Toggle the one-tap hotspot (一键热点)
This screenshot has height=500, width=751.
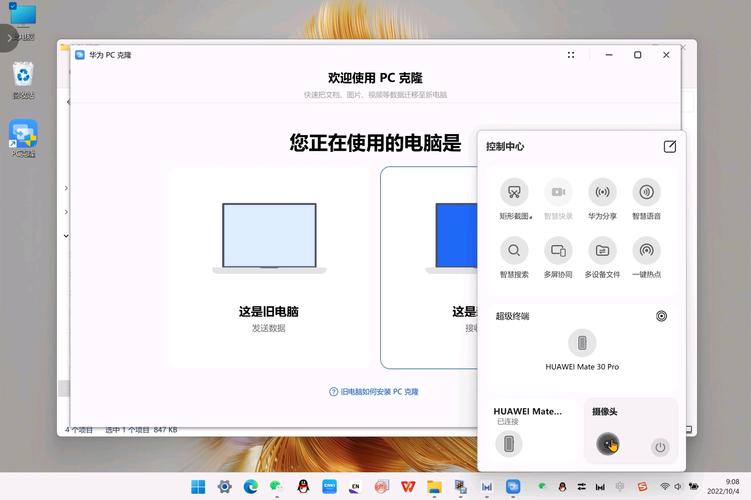646,250
